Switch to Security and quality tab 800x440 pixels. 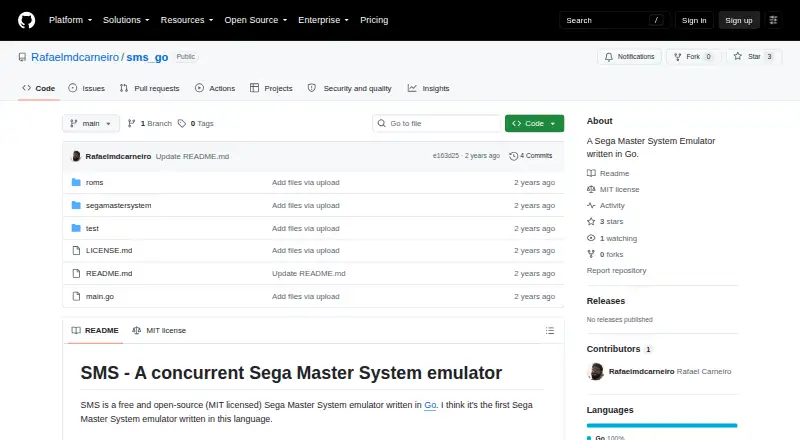coord(350,88)
